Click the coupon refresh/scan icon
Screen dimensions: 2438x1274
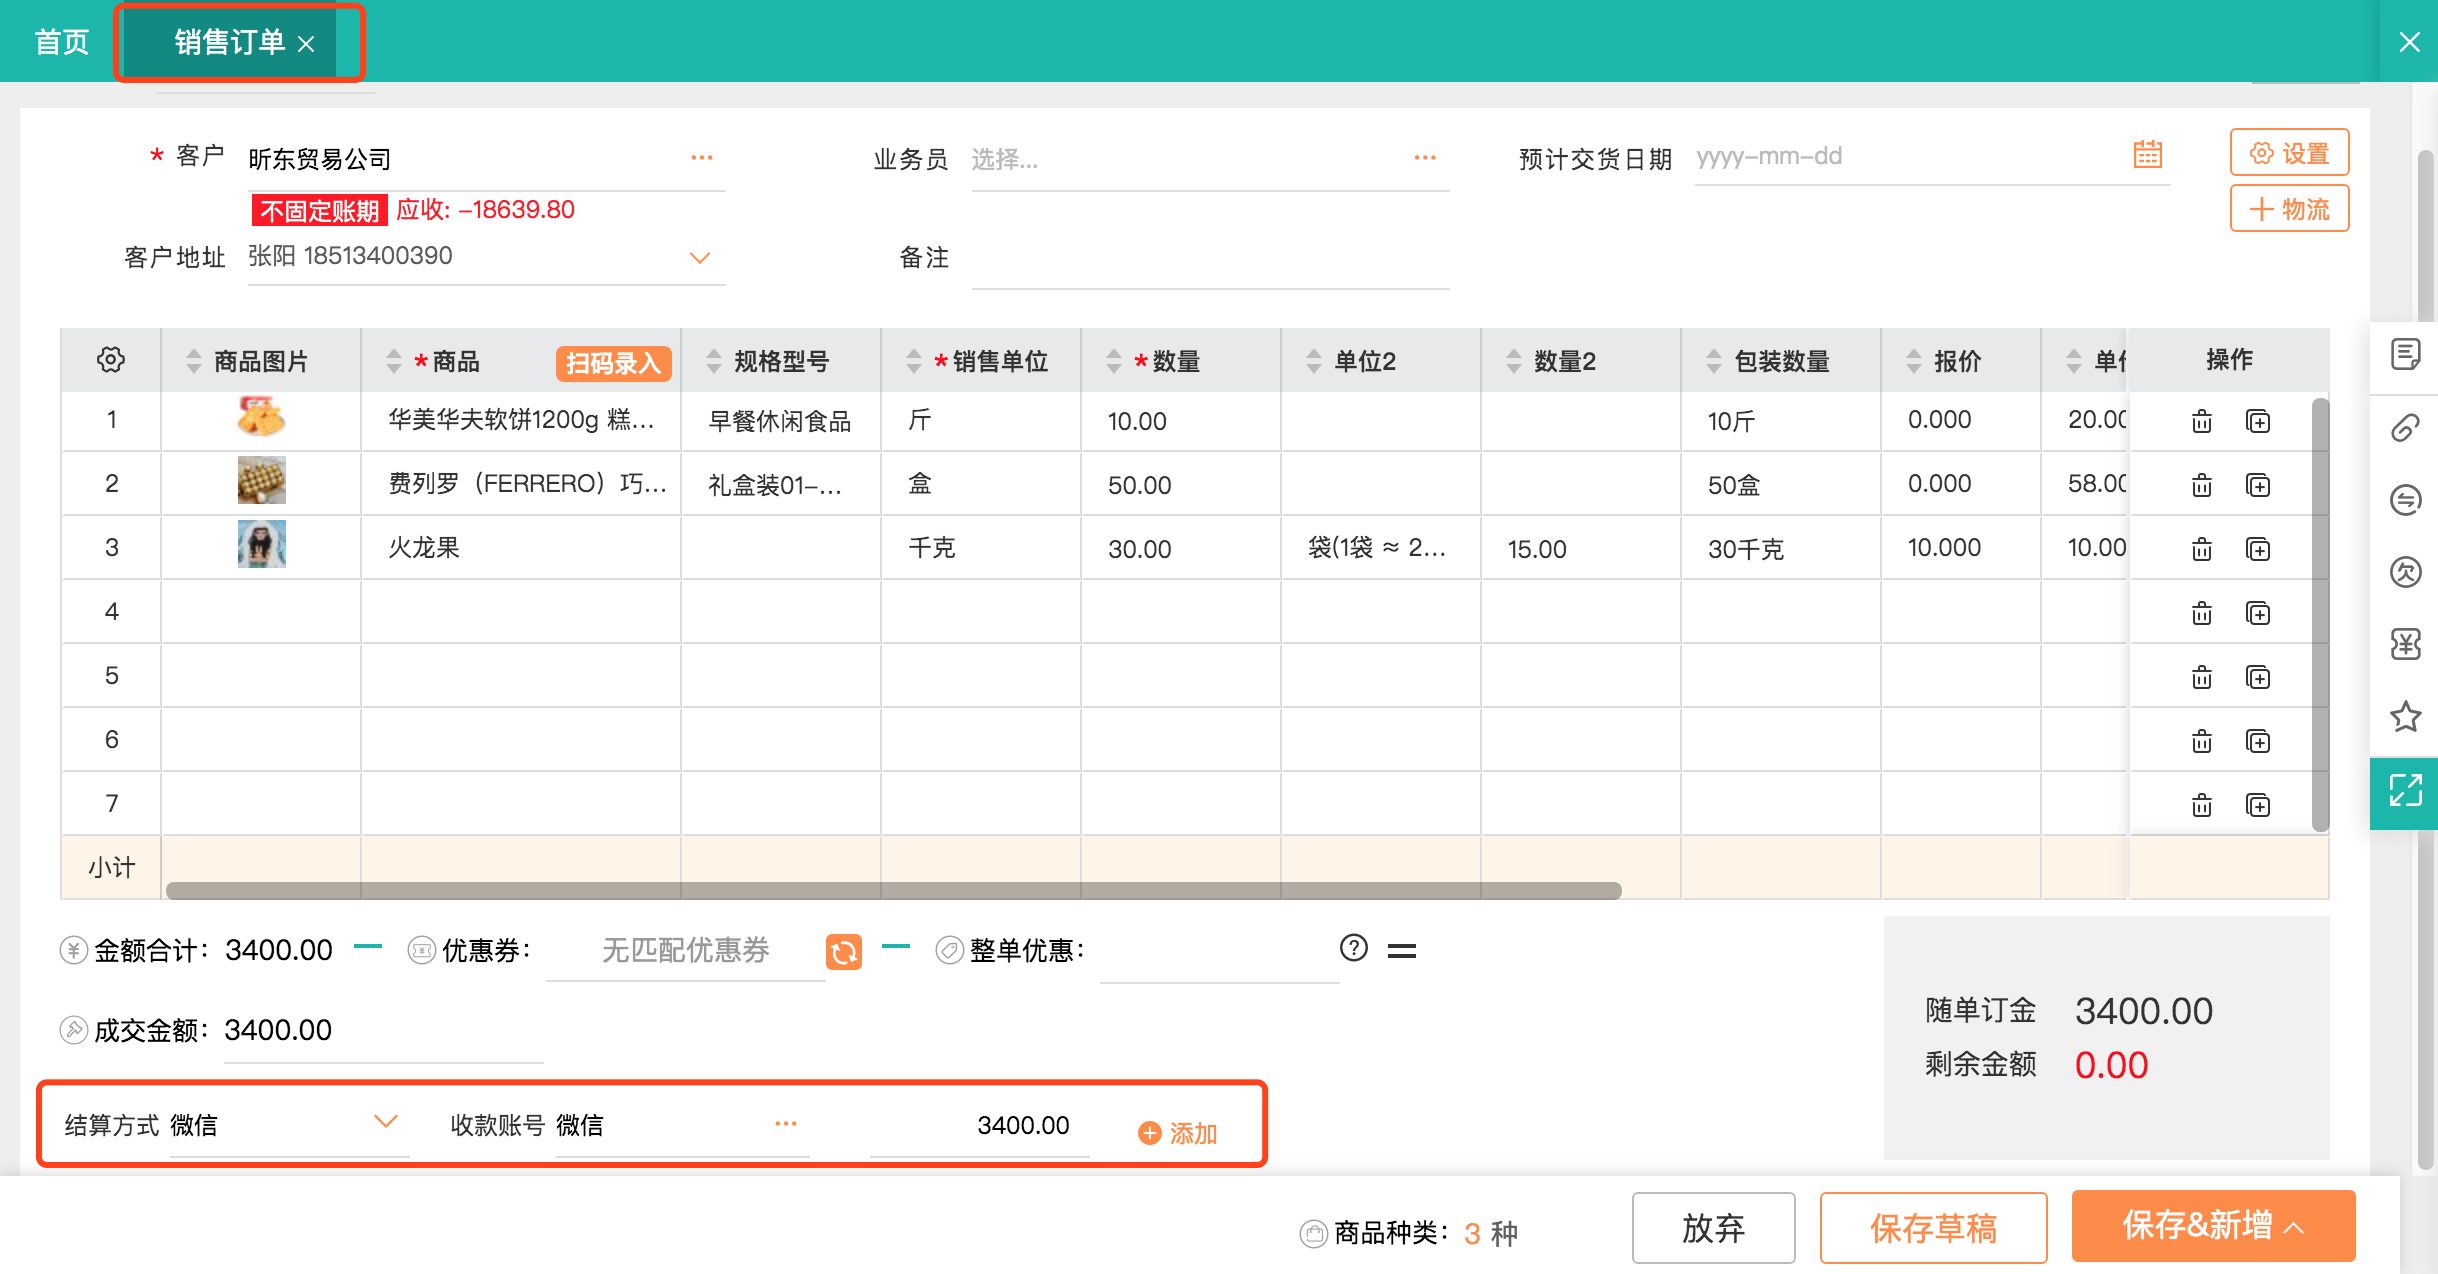coord(843,950)
